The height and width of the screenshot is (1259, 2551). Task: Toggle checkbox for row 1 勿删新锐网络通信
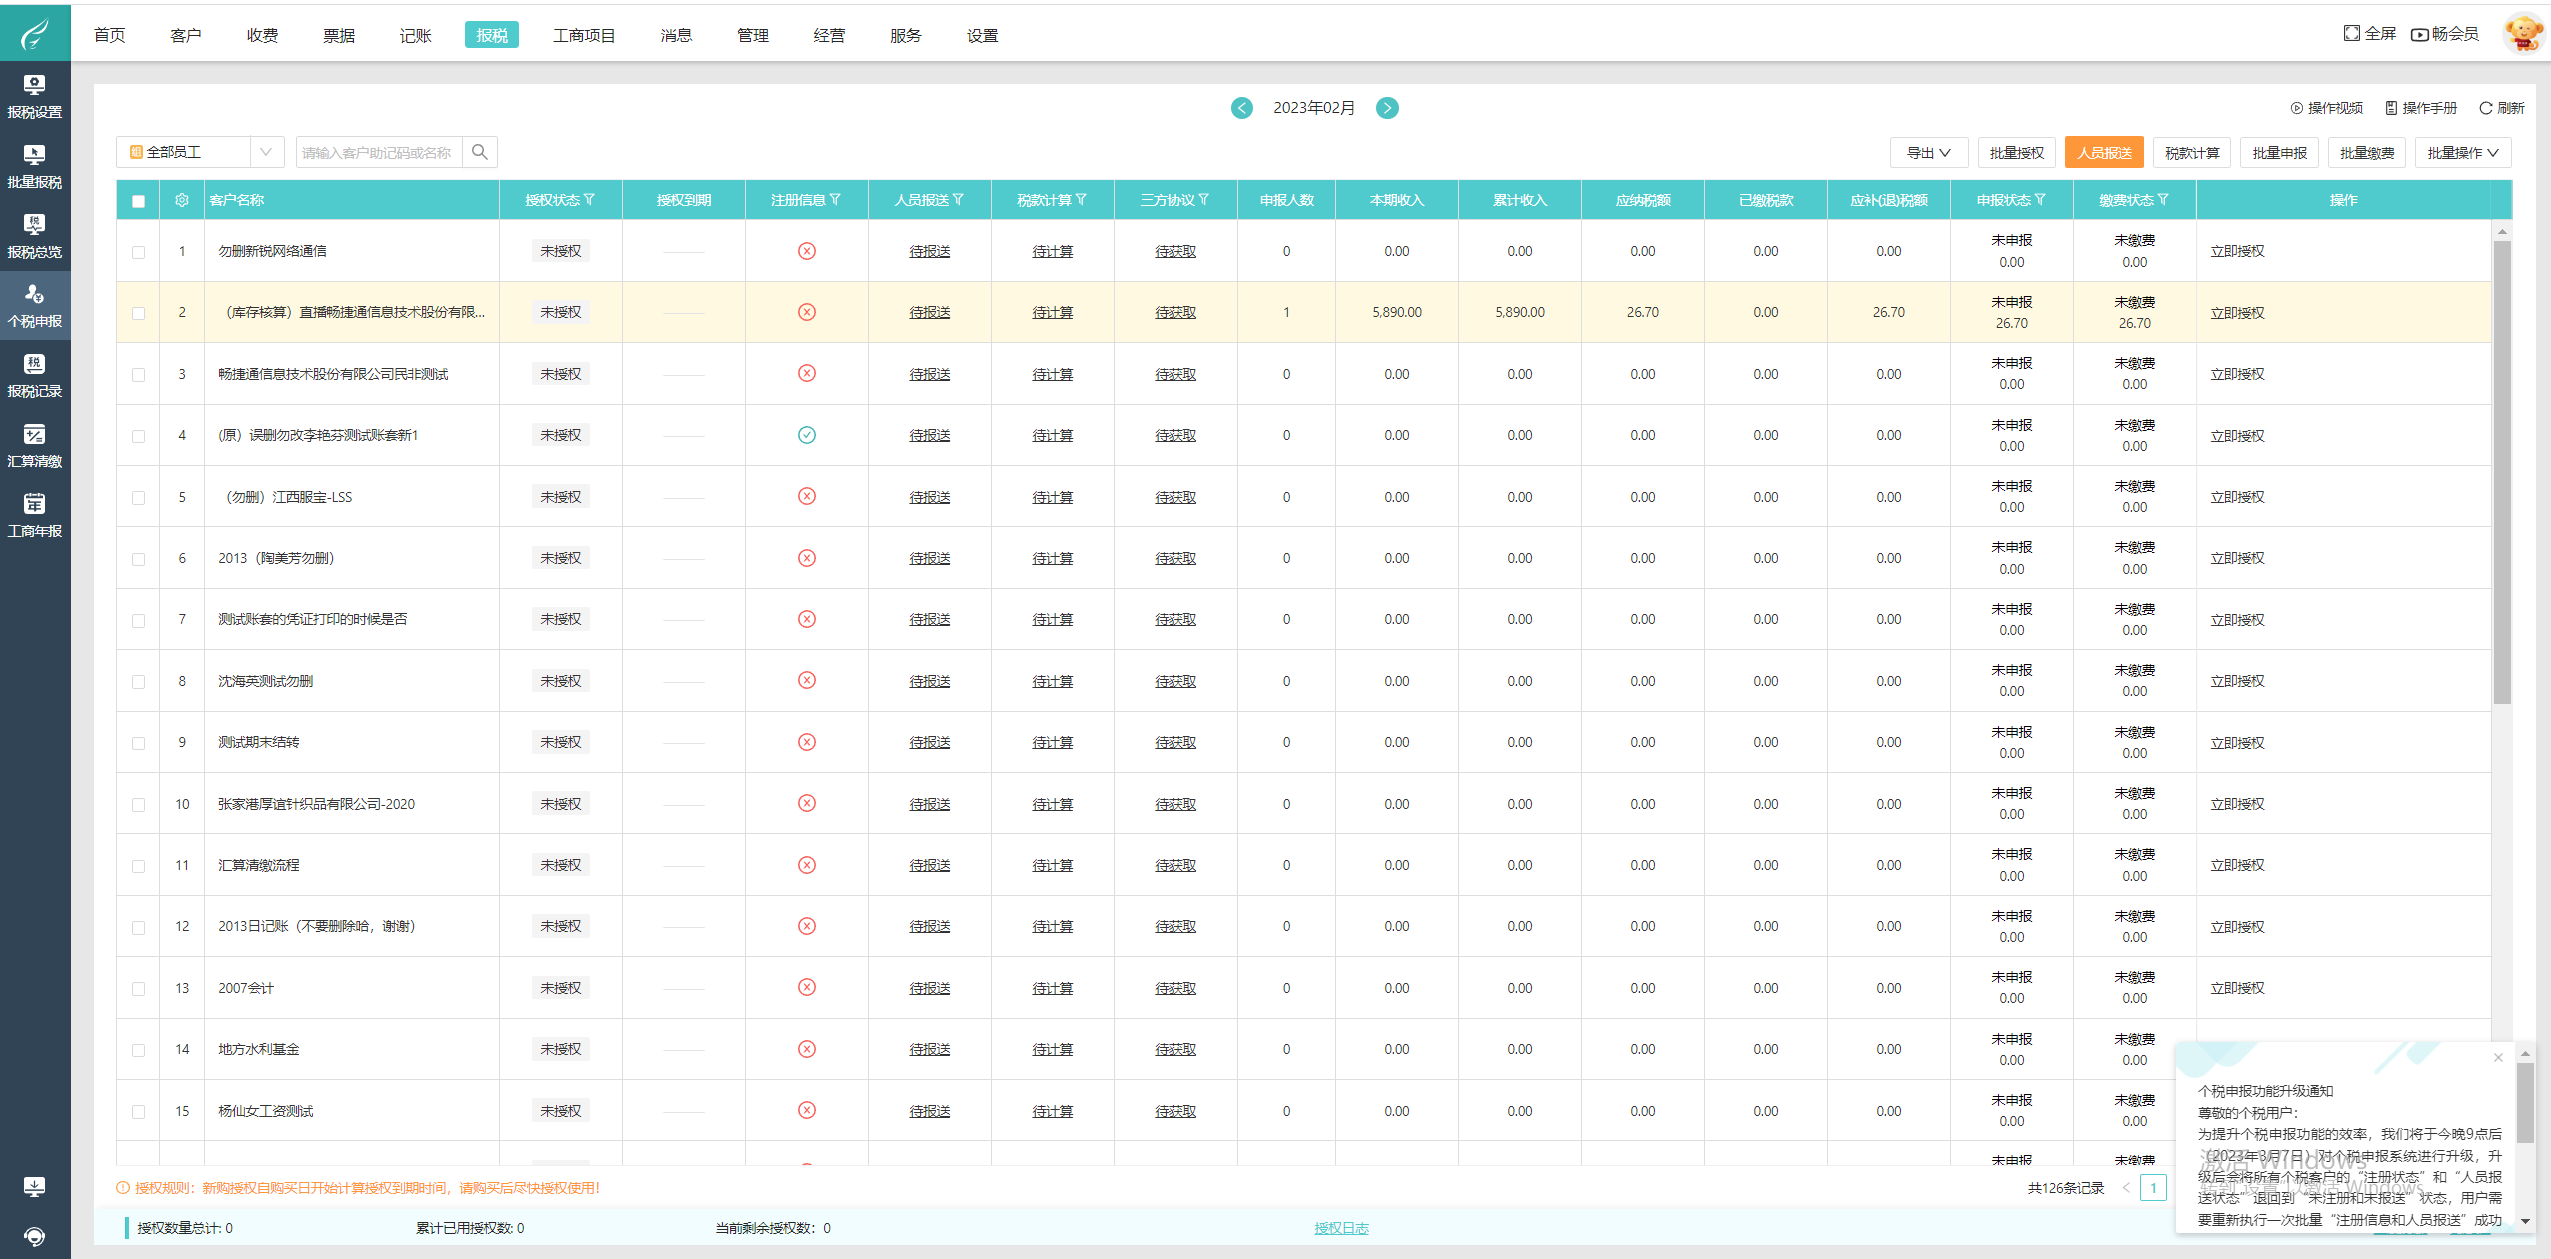138,250
